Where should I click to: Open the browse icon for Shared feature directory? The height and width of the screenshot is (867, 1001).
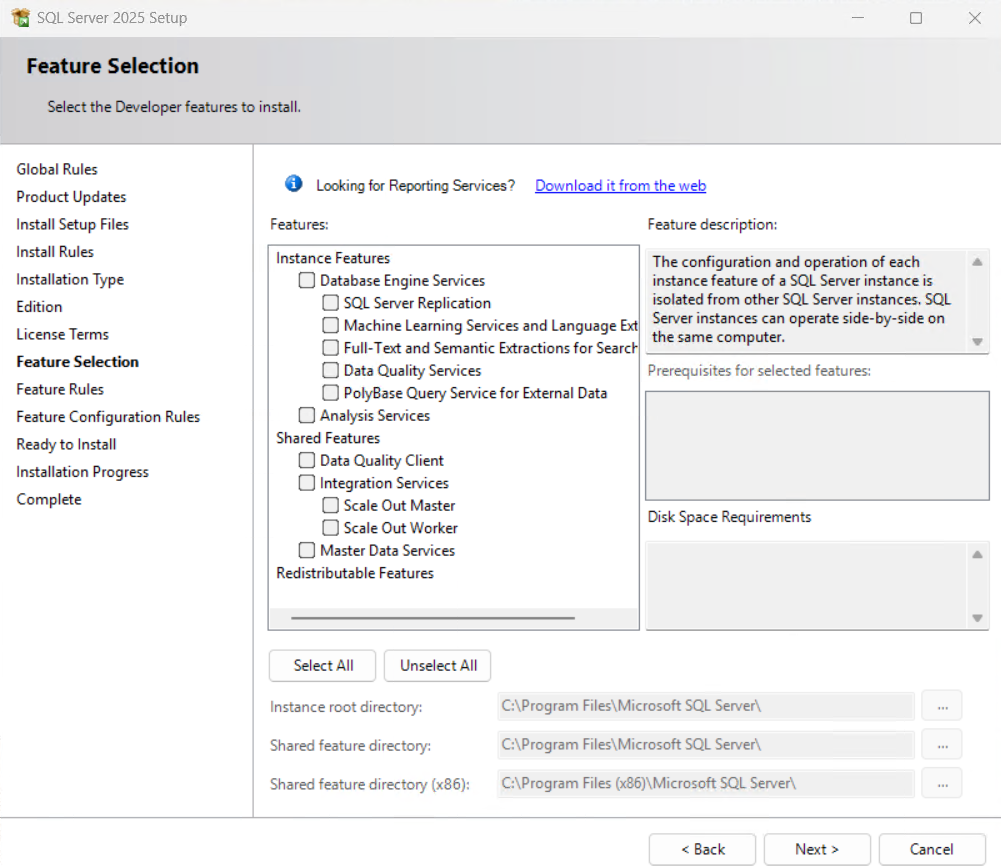pos(941,744)
